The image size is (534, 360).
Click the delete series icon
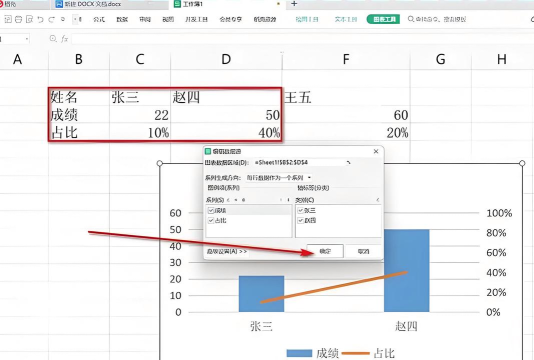[x=243, y=200]
